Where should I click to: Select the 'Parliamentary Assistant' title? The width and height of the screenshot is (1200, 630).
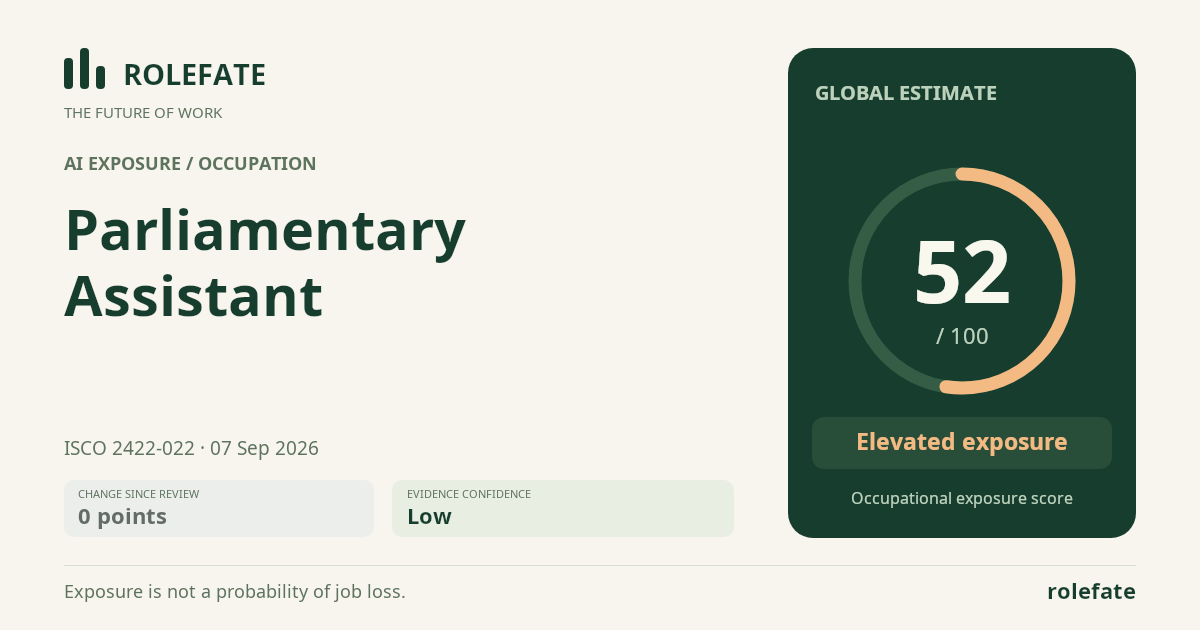coord(265,263)
